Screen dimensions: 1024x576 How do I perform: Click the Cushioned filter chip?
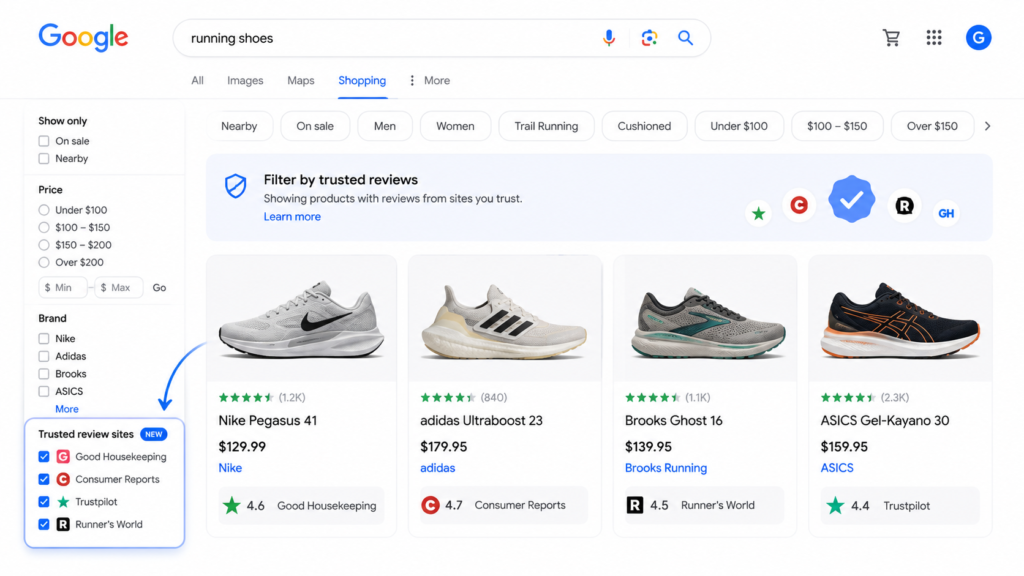pyautogui.click(x=644, y=126)
